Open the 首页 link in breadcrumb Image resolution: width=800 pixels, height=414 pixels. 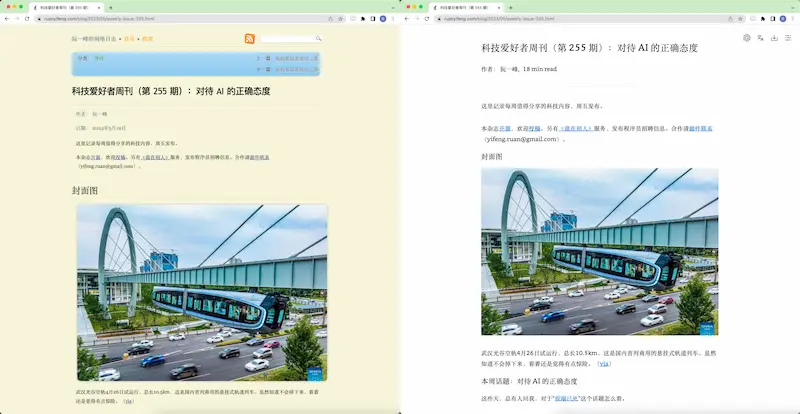(x=128, y=39)
